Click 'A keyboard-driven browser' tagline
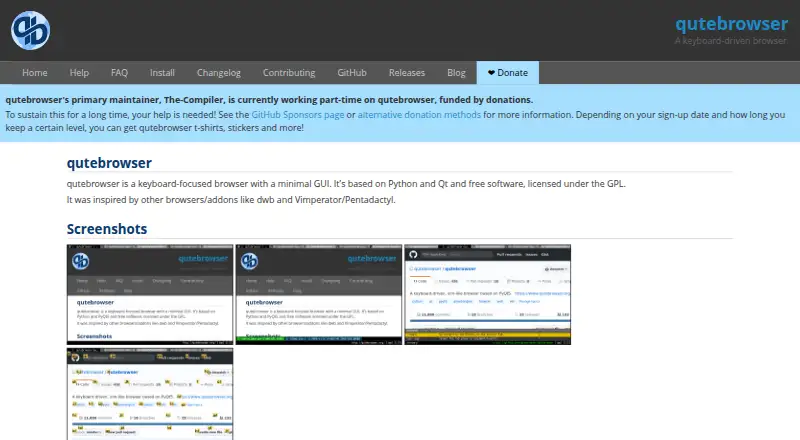This screenshot has height=440, width=800. (x=731, y=40)
